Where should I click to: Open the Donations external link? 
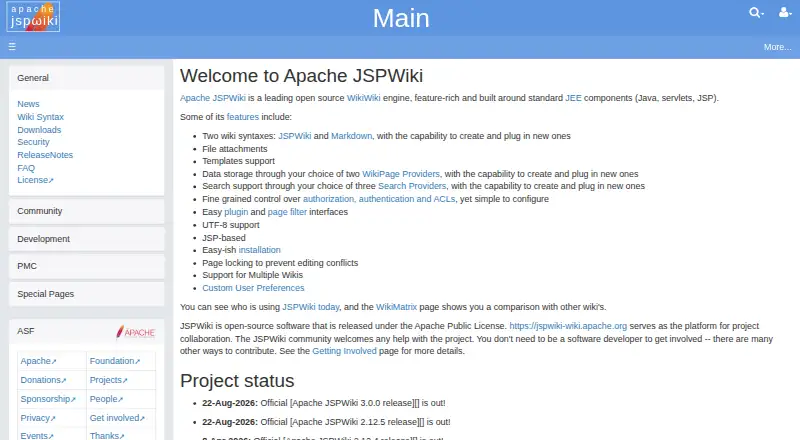43,380
